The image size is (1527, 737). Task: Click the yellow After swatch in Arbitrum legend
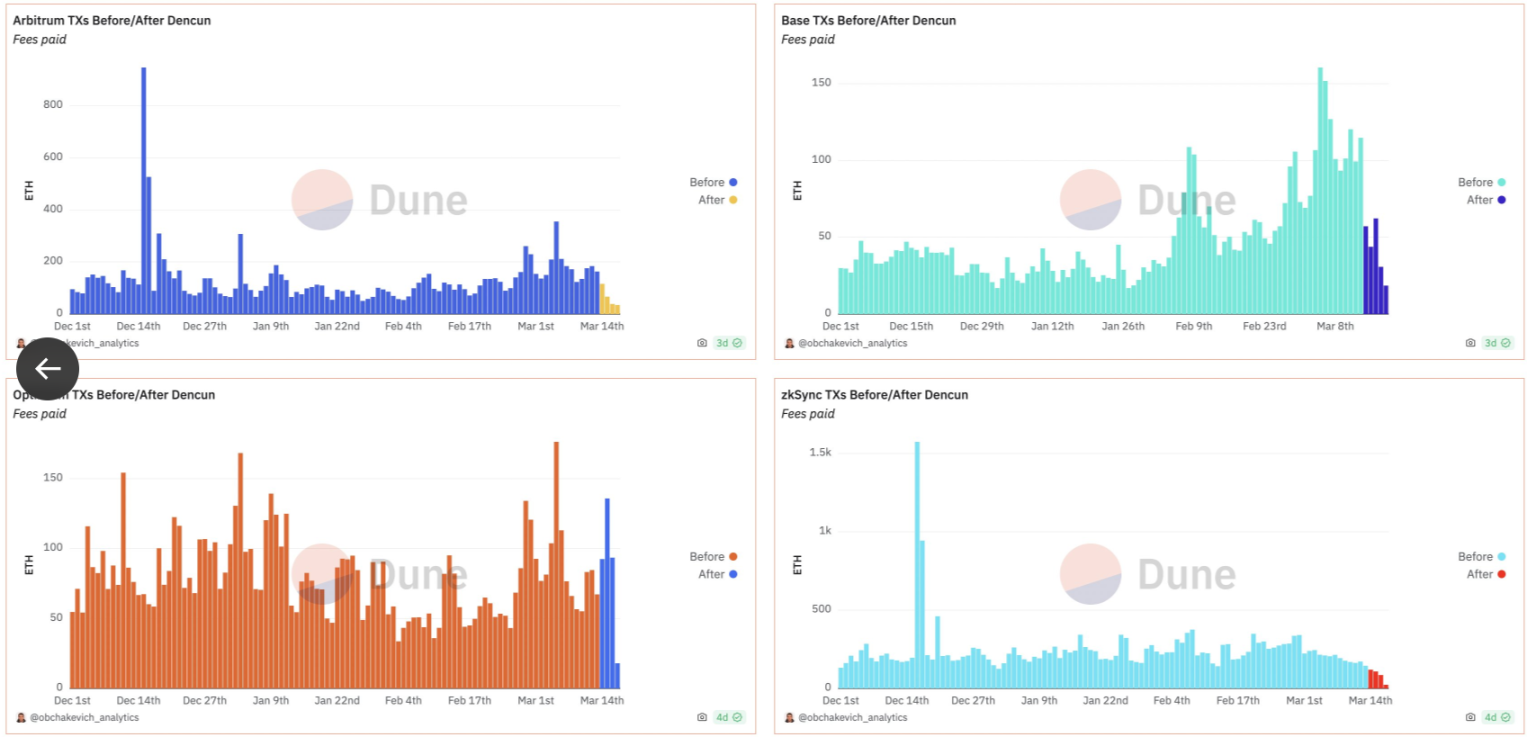tap(733, 200)
